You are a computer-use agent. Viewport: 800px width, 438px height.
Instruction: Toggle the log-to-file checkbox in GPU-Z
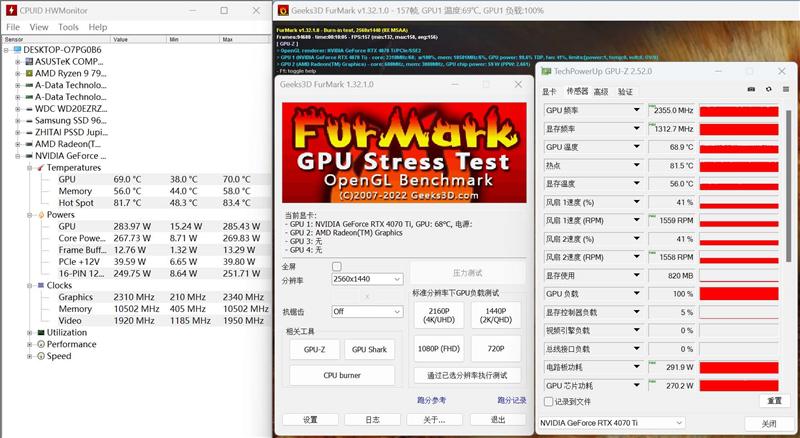tap(546, 401)
